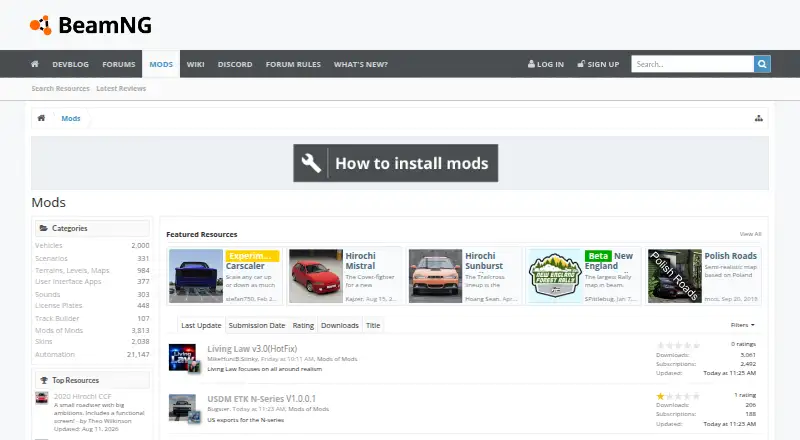The width and height of the screenshot is (800, 440).
Task: Sort by Last Update tab
Action: tap(201, 325)
